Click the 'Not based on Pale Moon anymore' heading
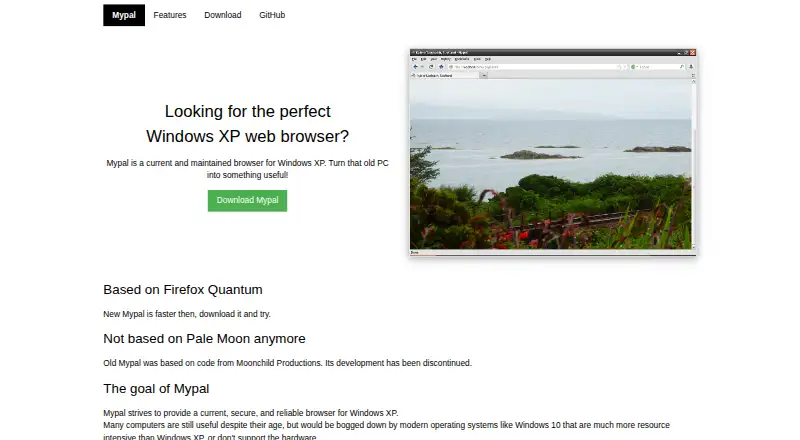This screenshot has width=800, height=440. click(204, 339)
